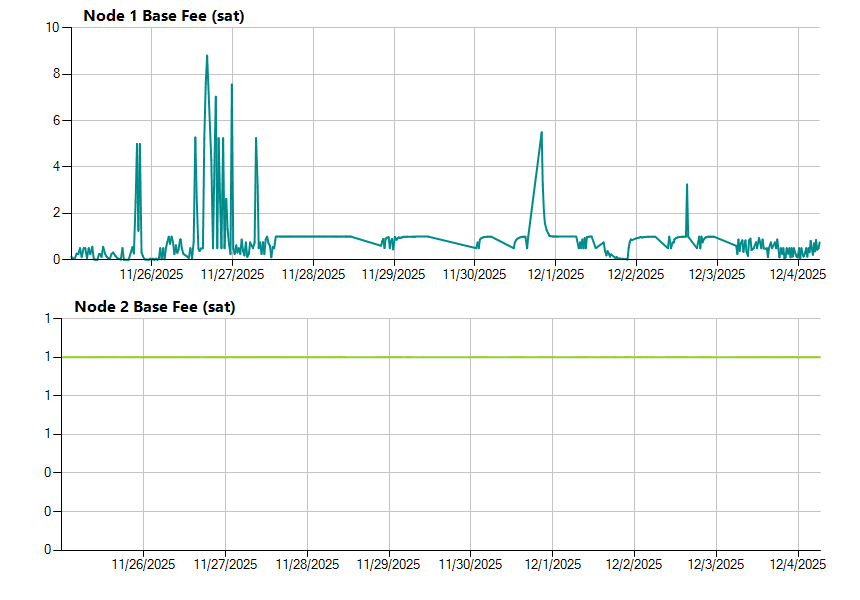Click the 2 label on Node 1 y-axis

[57, 213]
